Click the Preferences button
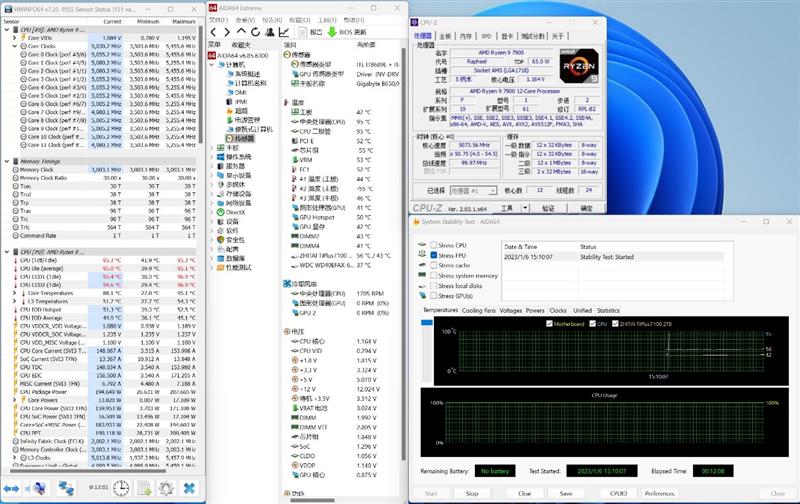The height and width of the screenshot is (504, 800). point(659,493)
